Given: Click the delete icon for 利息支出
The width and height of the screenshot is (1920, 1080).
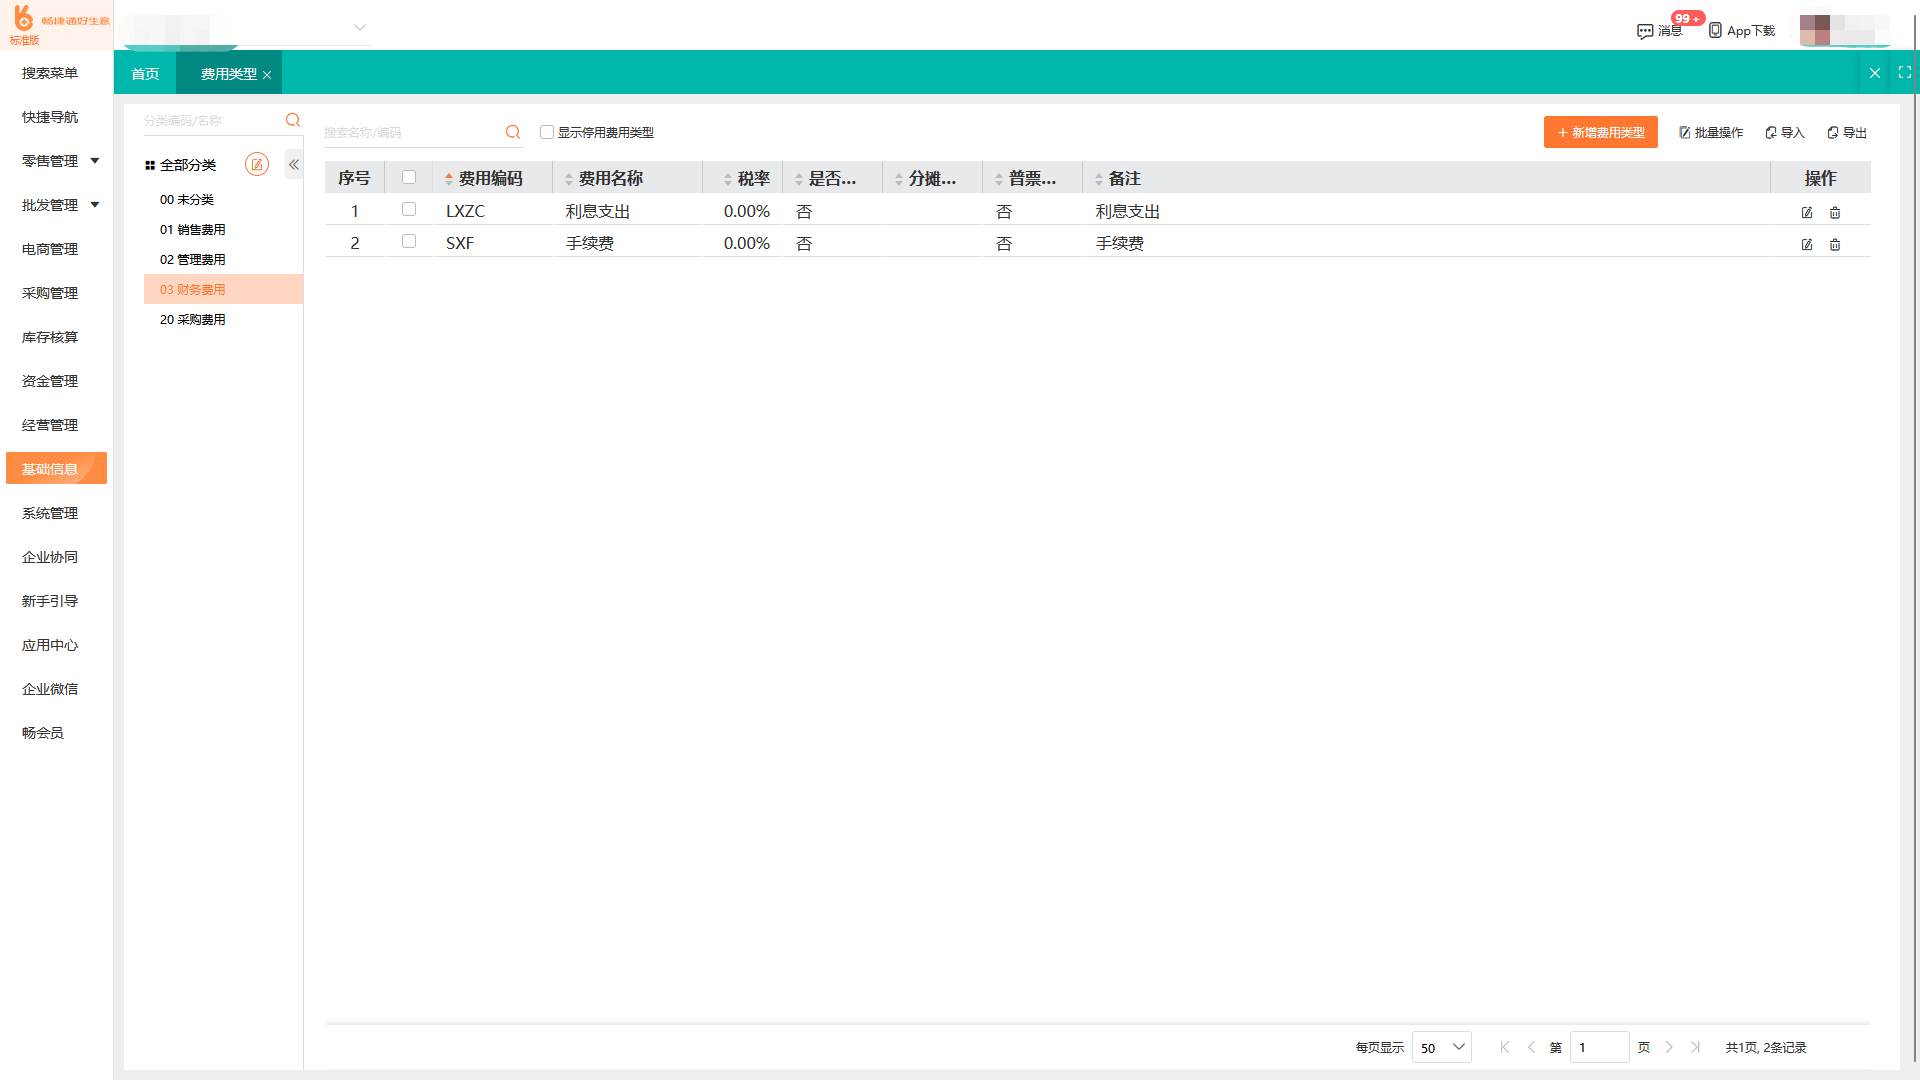Looking at the screenshot, I should click(x=1836, y=212).
